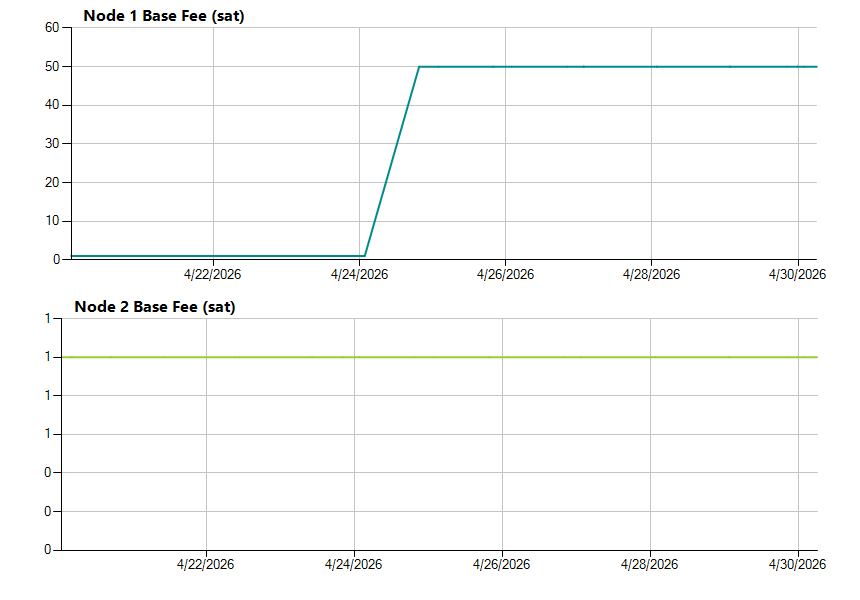
Task: Select the 10 label on Node 1 y-axis
Action: point(52,221)
